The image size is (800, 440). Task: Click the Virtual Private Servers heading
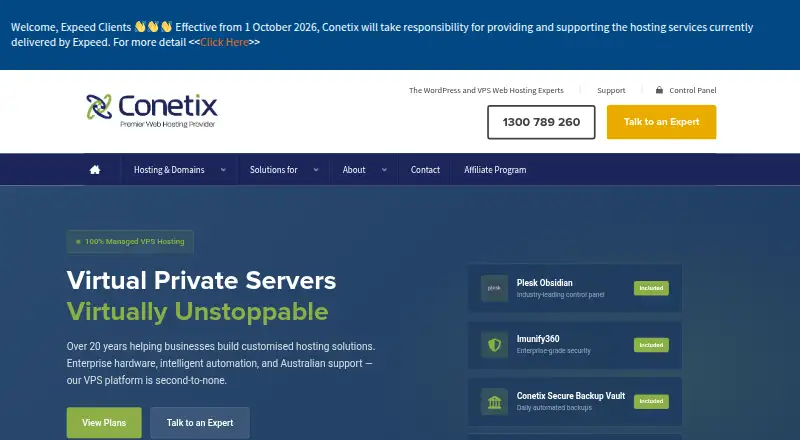(202, 280)
